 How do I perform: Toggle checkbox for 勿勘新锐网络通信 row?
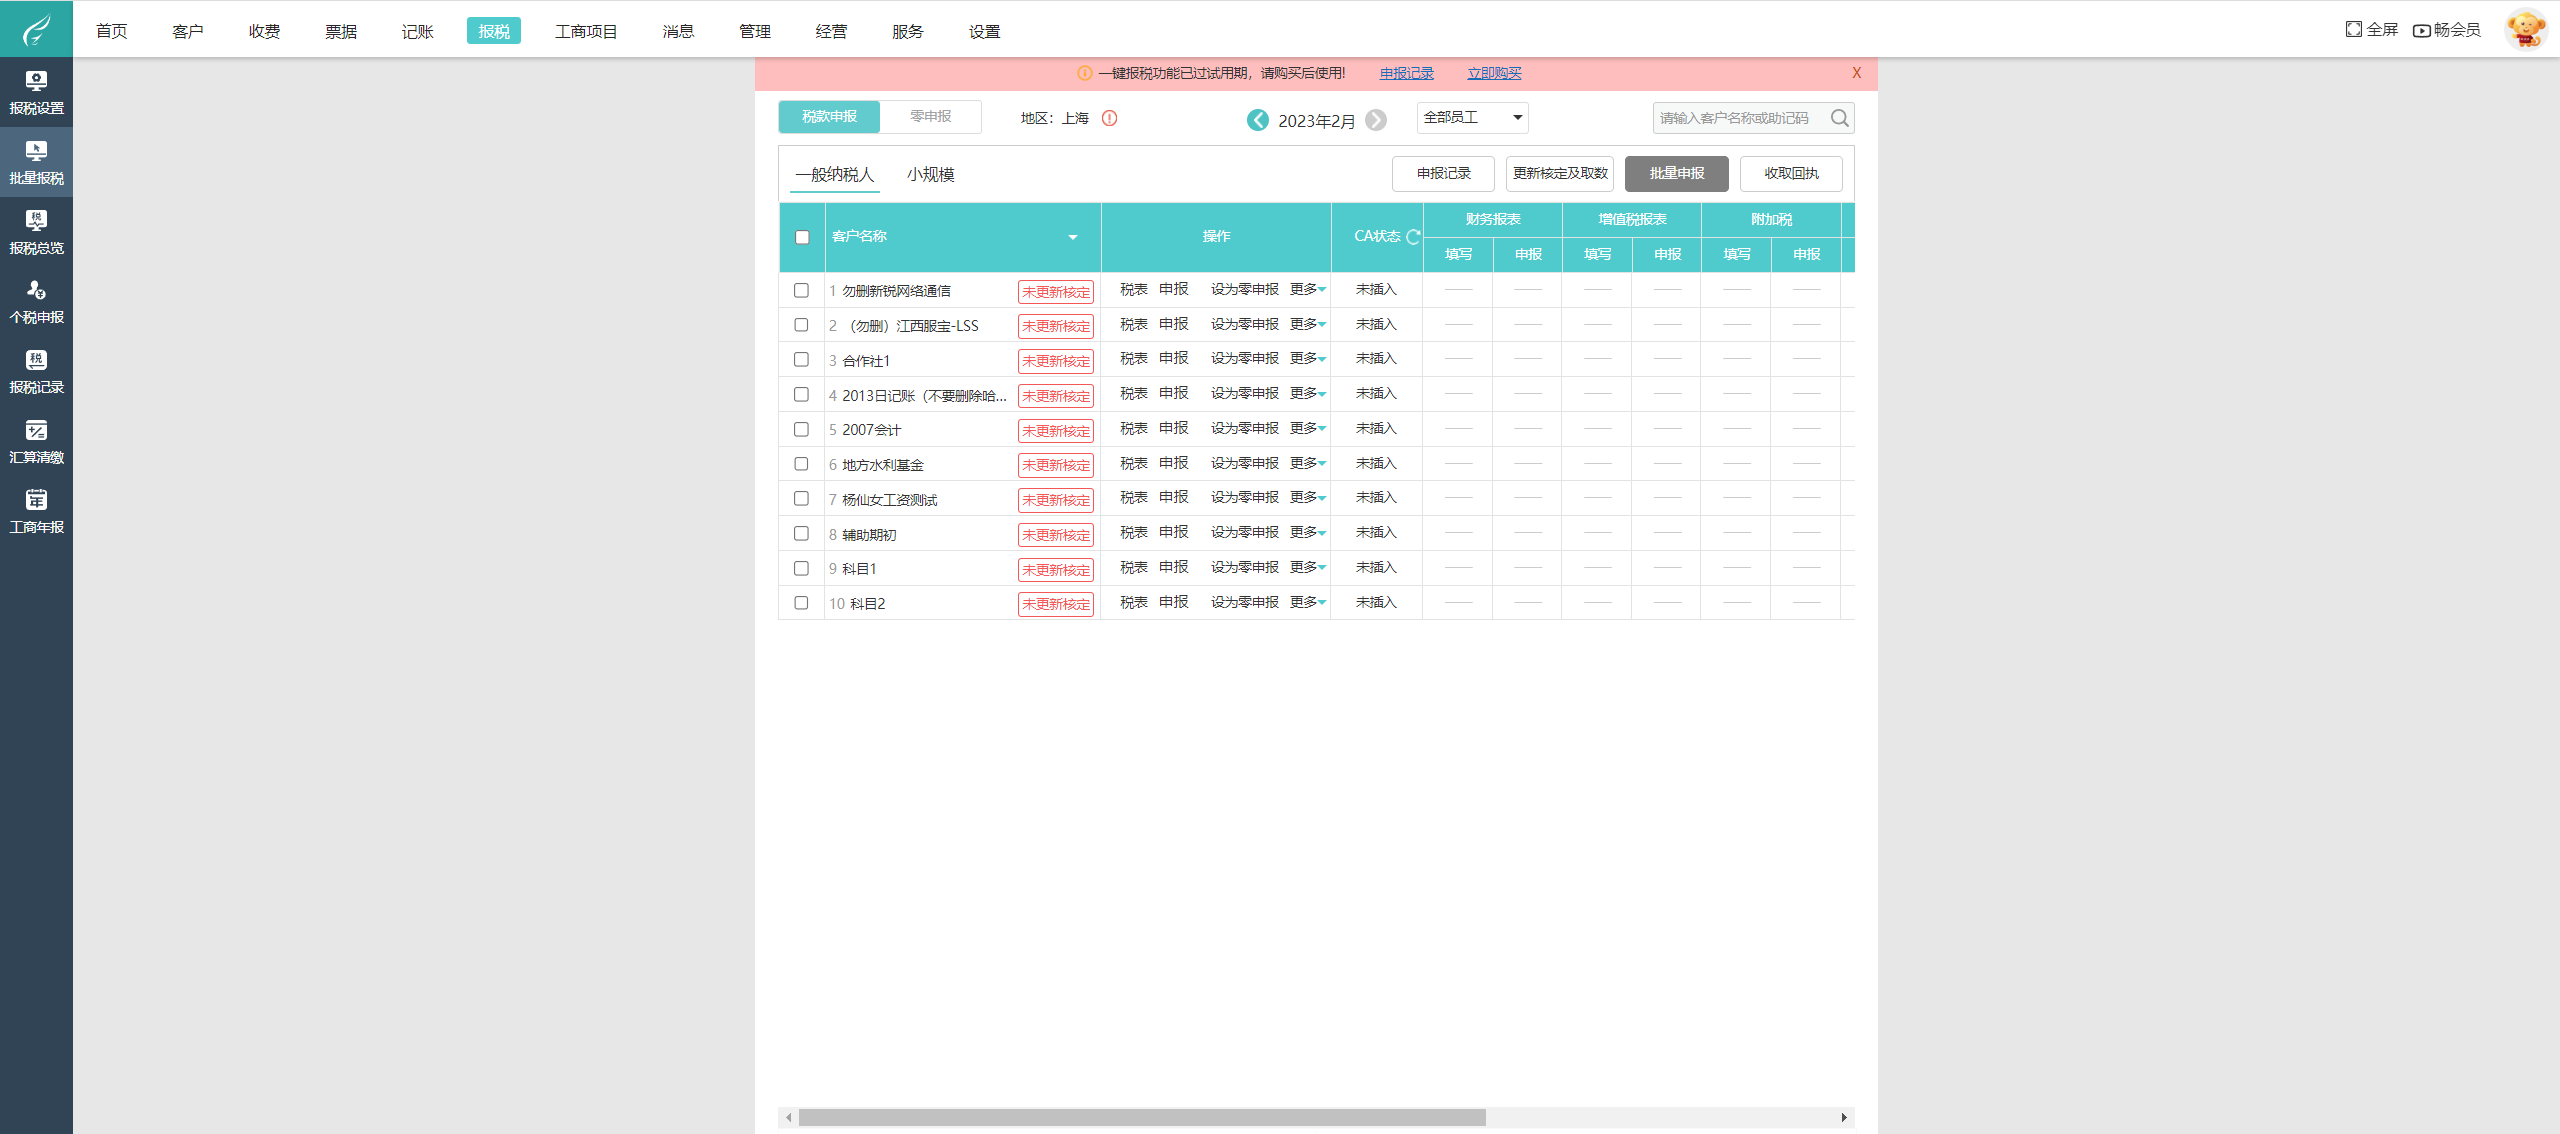(x=802, y=290)
